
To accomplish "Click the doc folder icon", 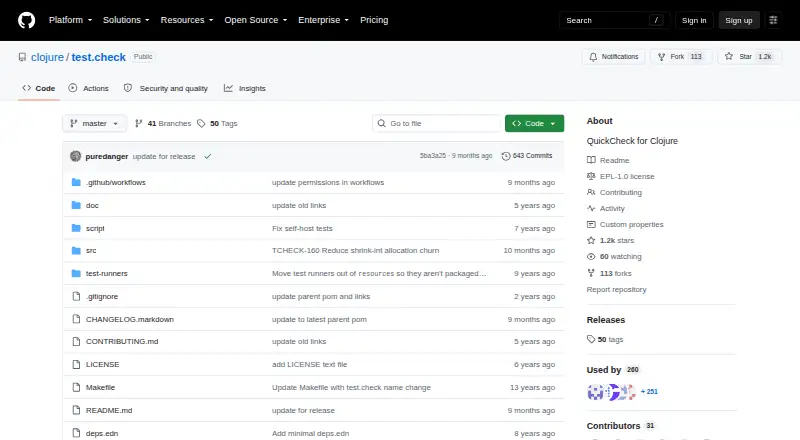I will [x=76, y=205].
